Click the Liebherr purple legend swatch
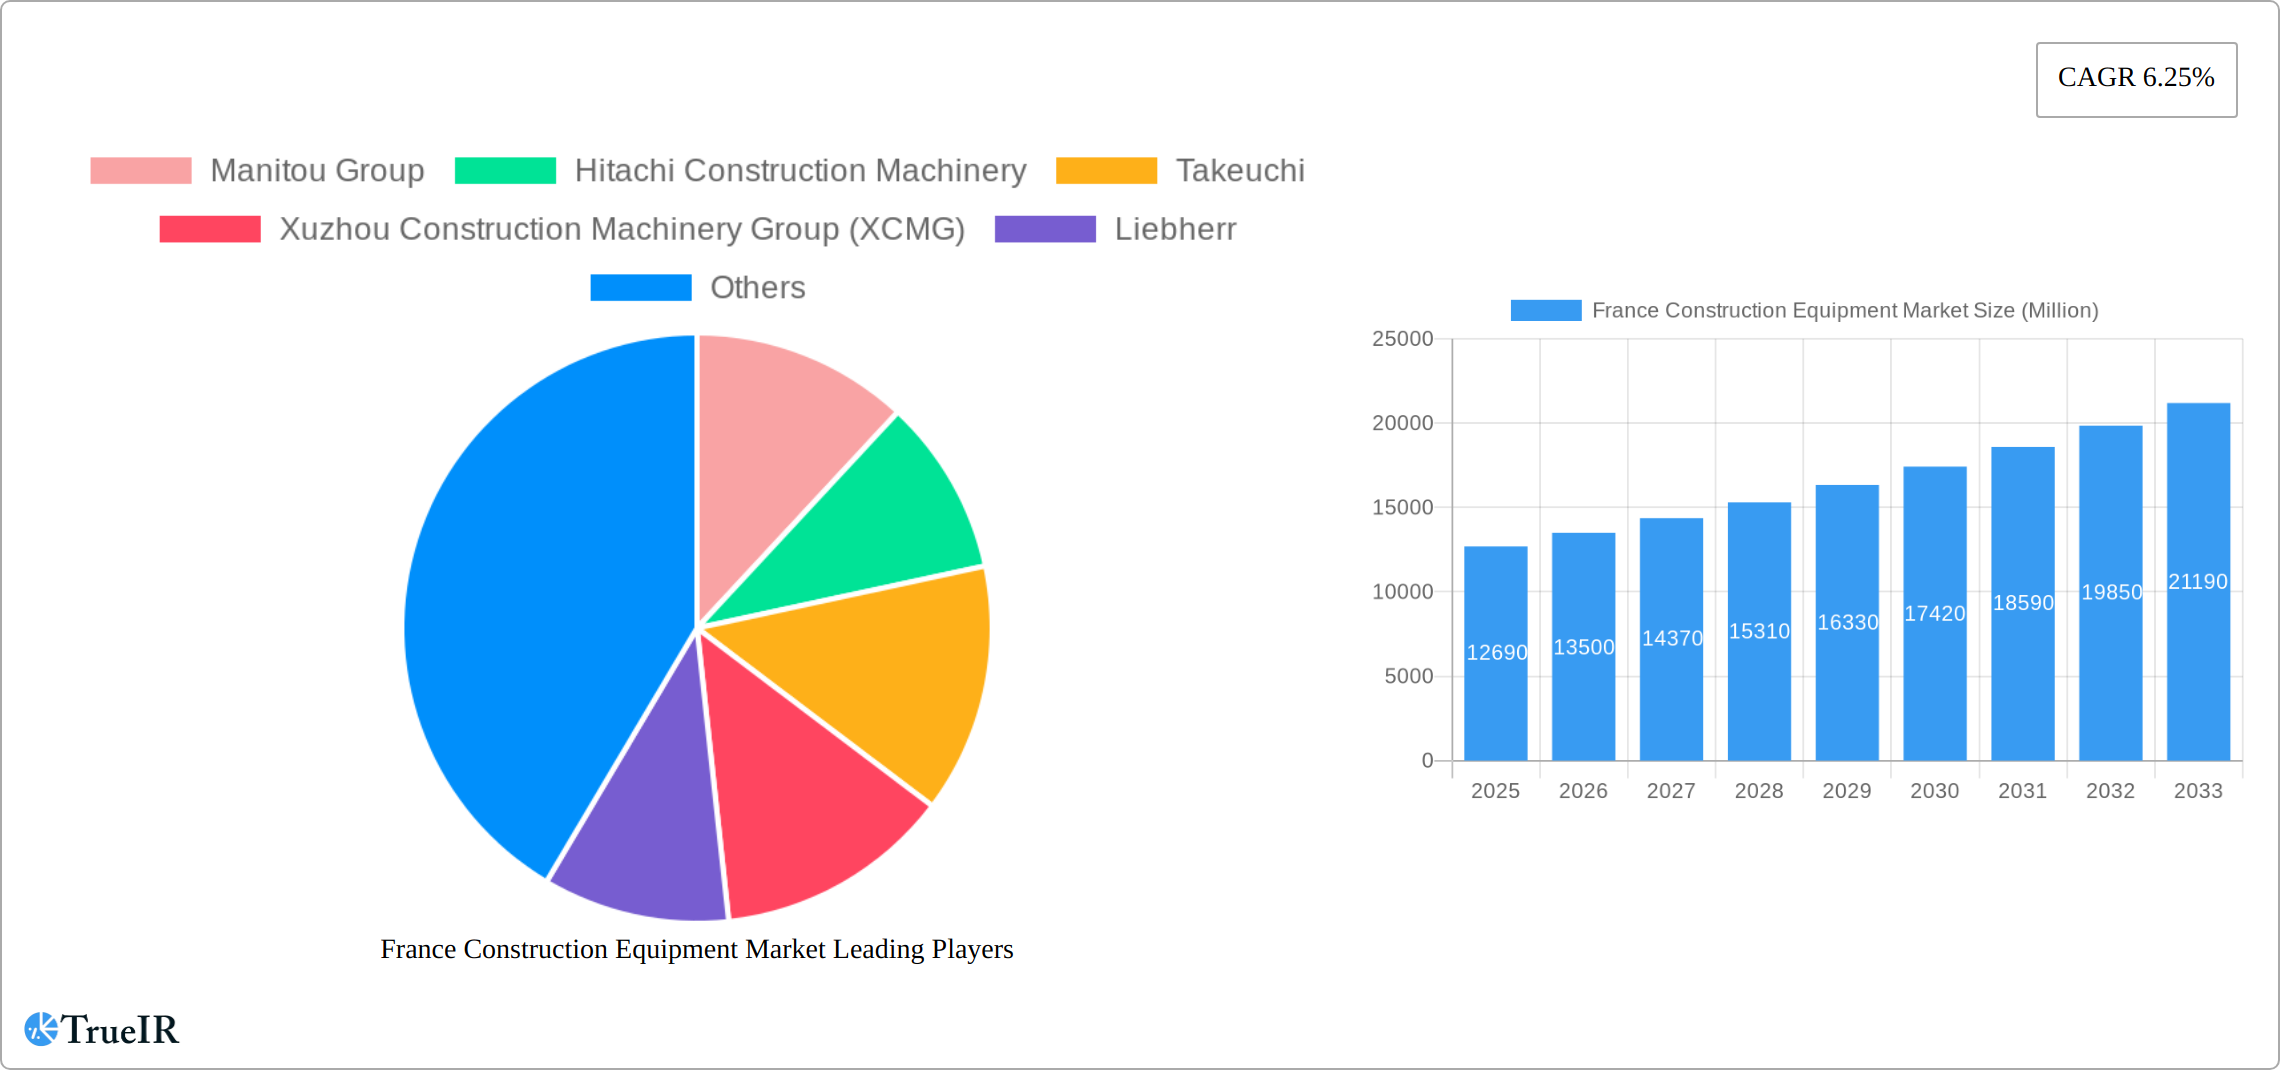The height and width of the screenshot is (1070, 2280). click(x=1045, y=228)
